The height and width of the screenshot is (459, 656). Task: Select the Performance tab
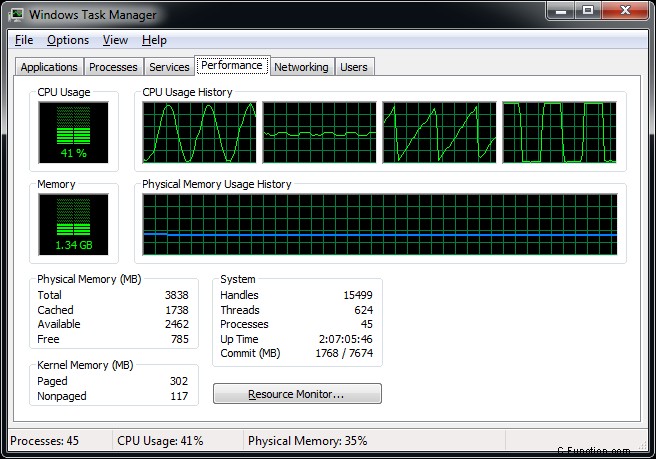pos(231,66)
